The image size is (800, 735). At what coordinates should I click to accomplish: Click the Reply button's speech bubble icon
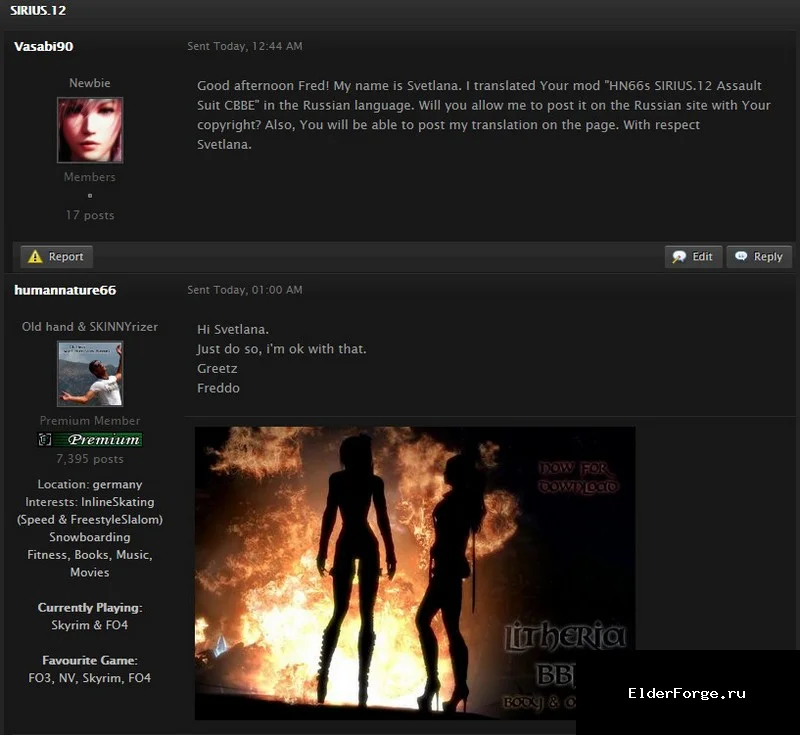click(x=741, y=257)
